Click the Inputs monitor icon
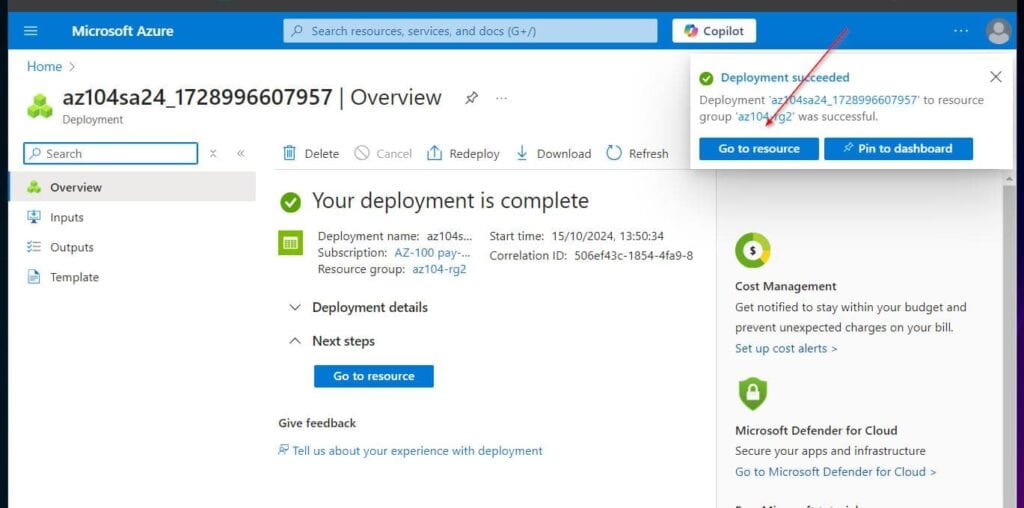Screen dimensions: 1024x508 34,217
